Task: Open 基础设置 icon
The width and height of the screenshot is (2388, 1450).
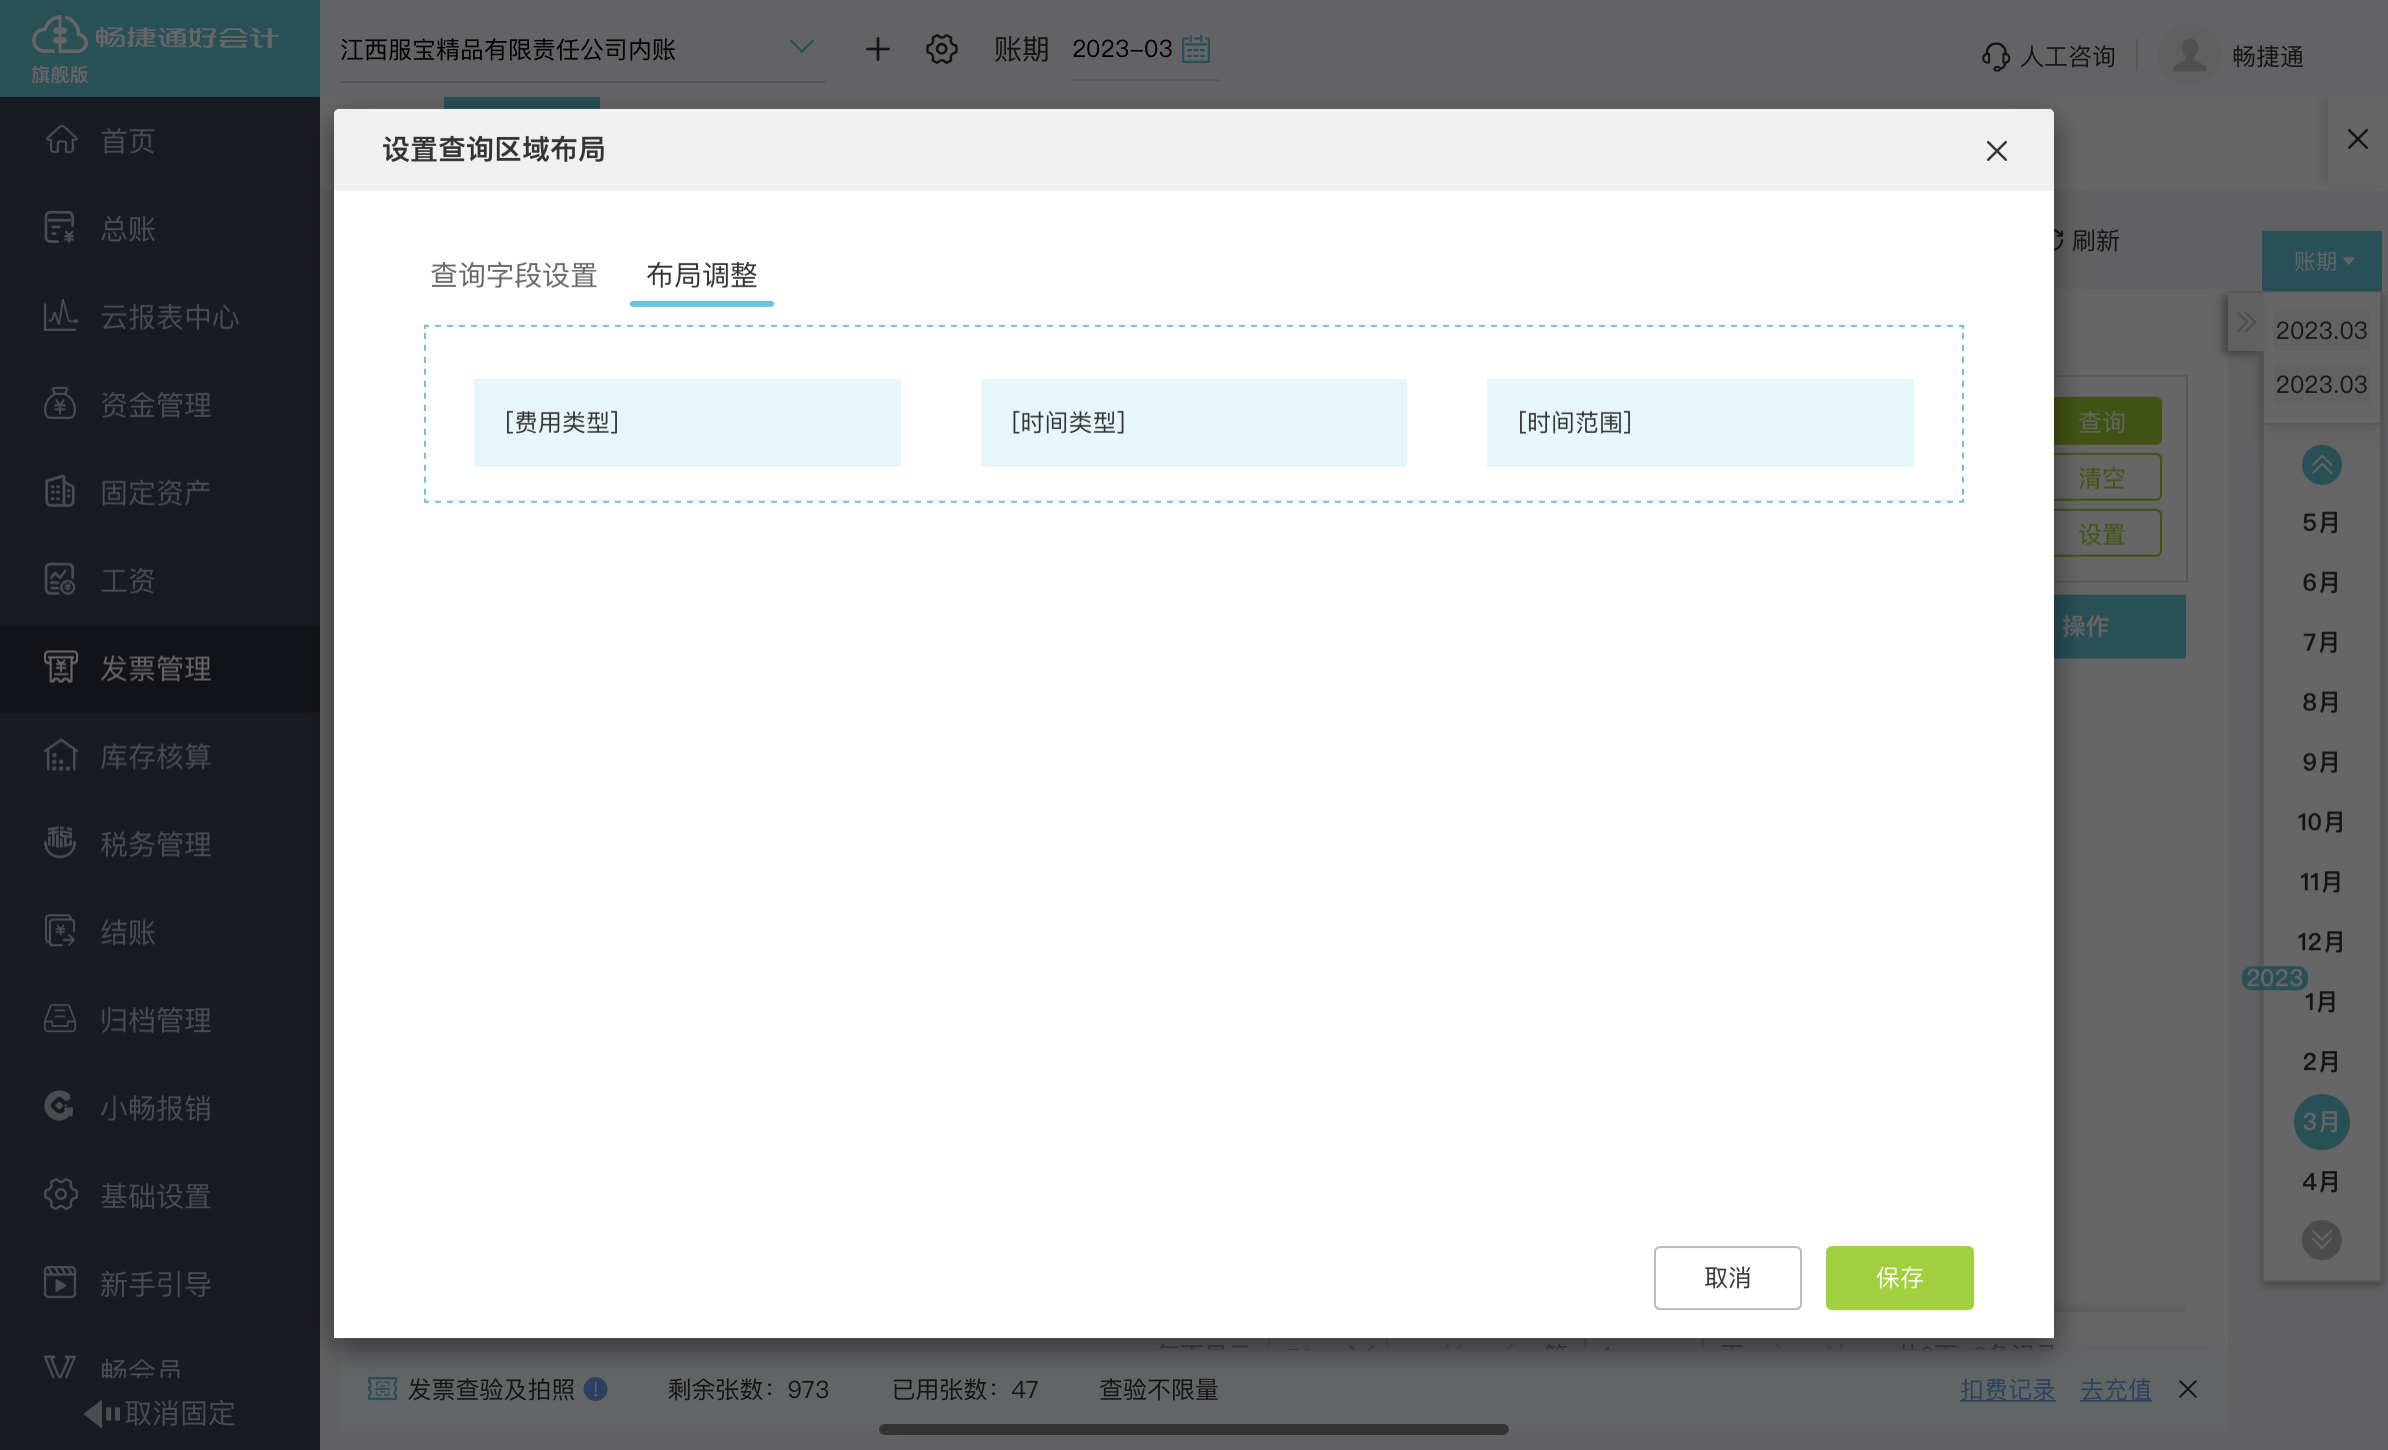Action: click(x=61, y=1194)
